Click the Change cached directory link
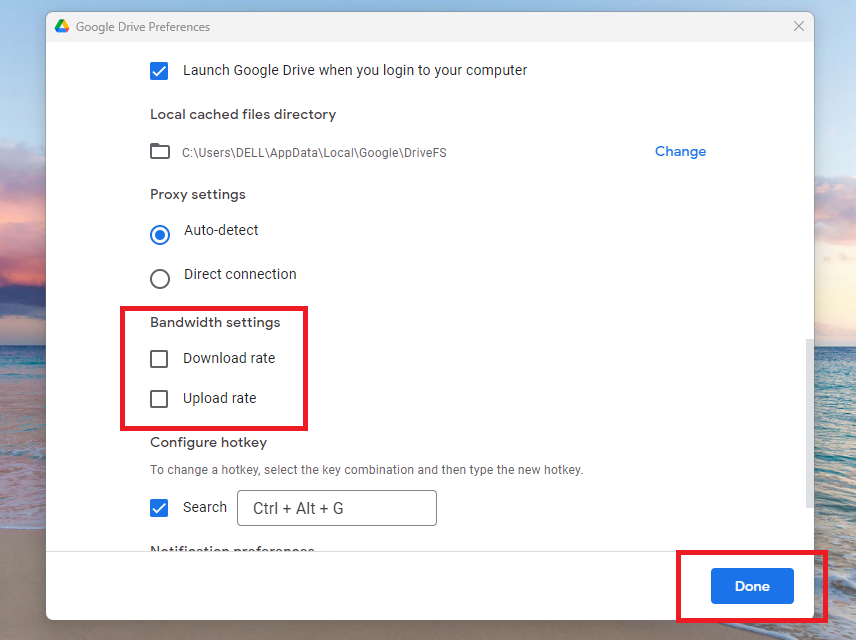The image size is (856, 640). point(680,151)
